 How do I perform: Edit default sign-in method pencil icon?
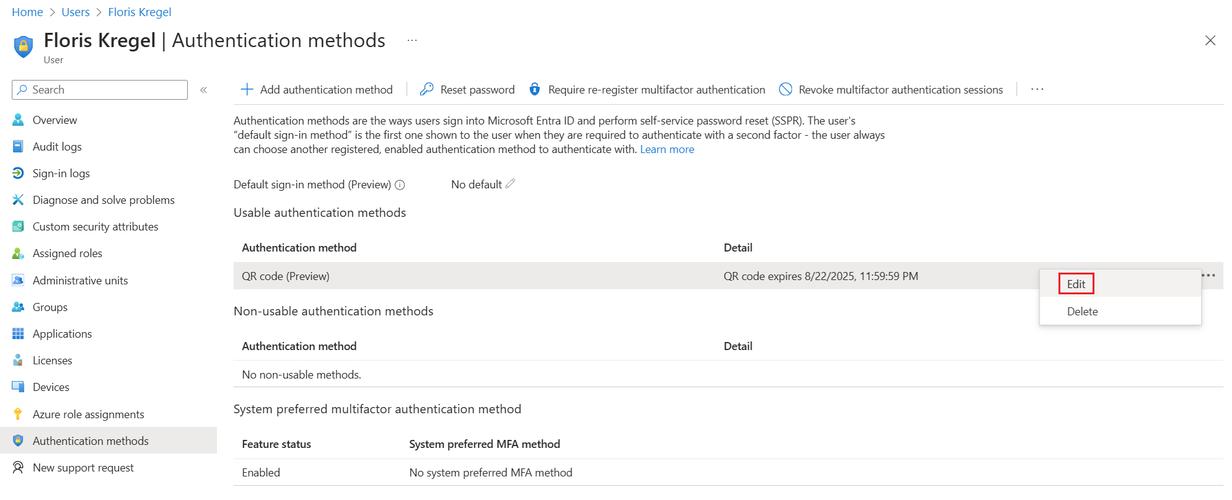(x=511, y=184)
